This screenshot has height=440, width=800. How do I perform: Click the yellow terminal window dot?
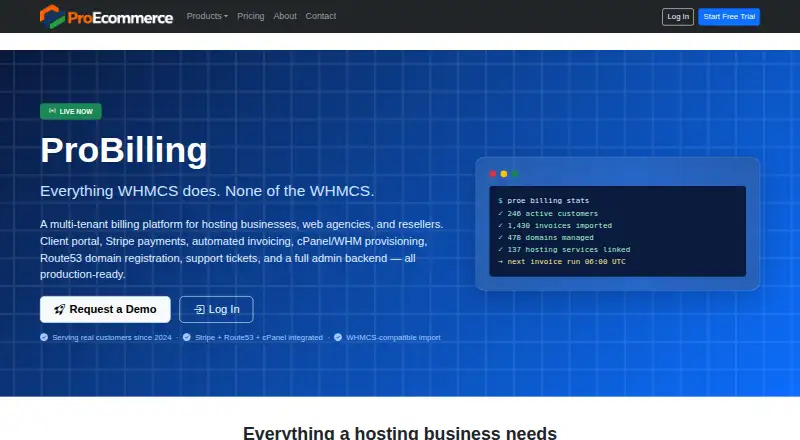[504, 174]
